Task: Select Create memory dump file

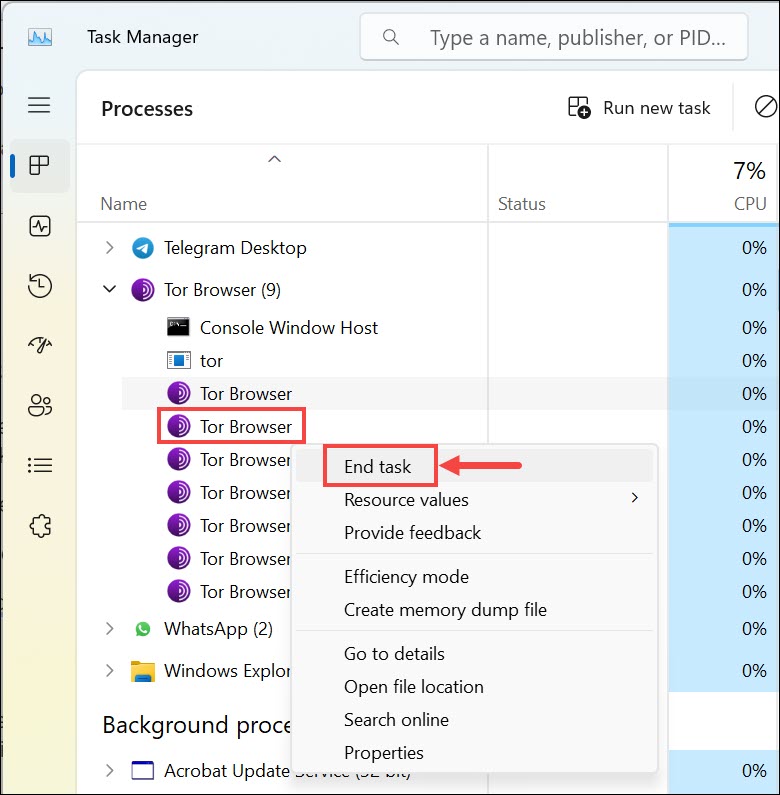Action: [x=474, y=609]
